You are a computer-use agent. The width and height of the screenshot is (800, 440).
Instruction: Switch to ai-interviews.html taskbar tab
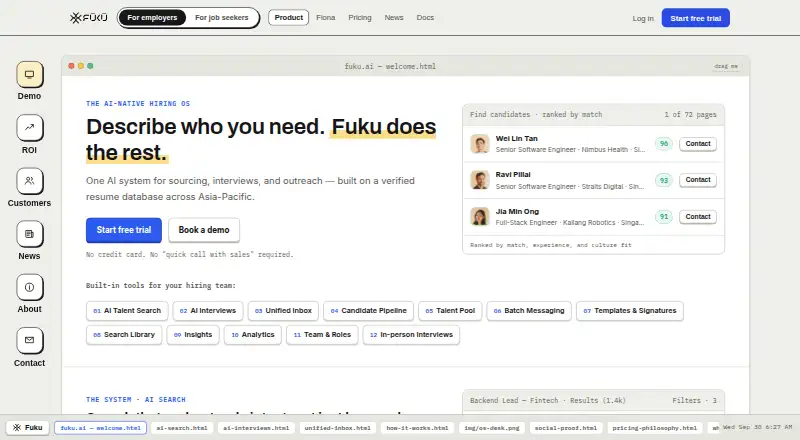[256, 428]
